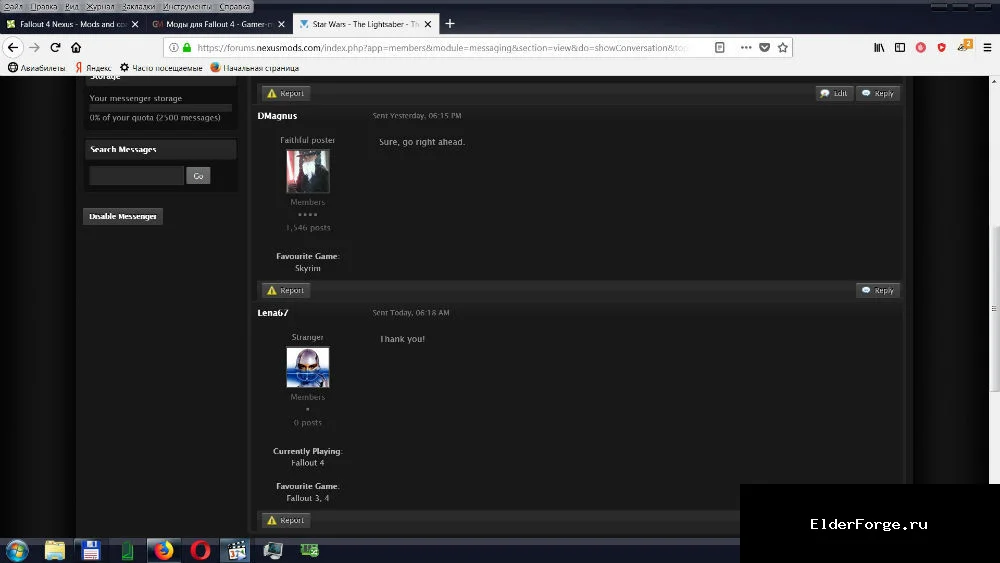The height and width of the screenshot is (563, 1000).
Task: Launch Opera from the taskbar
Action: point(200,550)
